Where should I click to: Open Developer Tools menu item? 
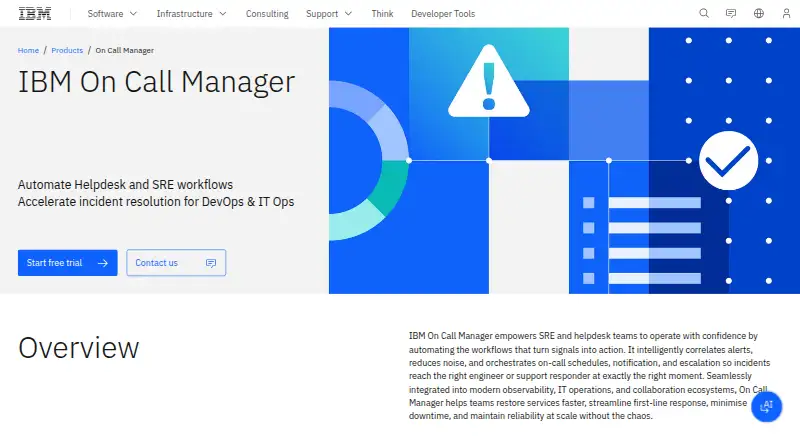click(x=443, y=14)
